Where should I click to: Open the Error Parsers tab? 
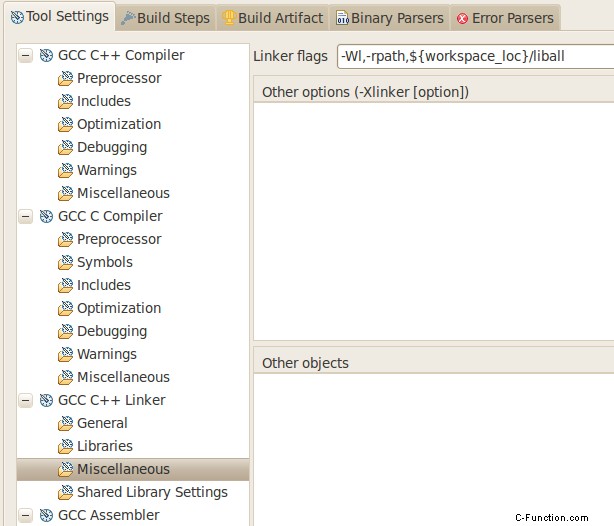point(512,18)
